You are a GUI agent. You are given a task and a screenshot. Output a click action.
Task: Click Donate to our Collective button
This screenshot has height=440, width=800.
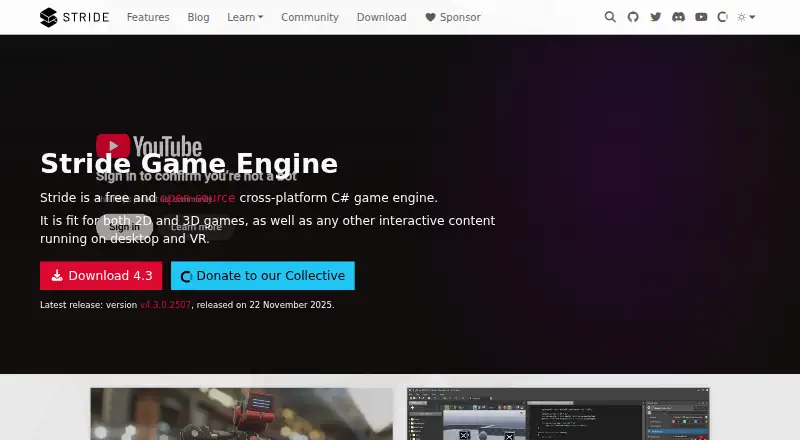[263, 276]
